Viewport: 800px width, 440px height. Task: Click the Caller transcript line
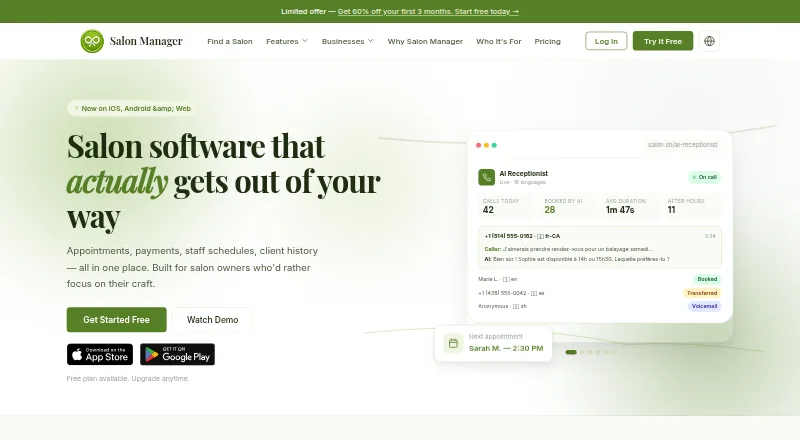[568, 249]
